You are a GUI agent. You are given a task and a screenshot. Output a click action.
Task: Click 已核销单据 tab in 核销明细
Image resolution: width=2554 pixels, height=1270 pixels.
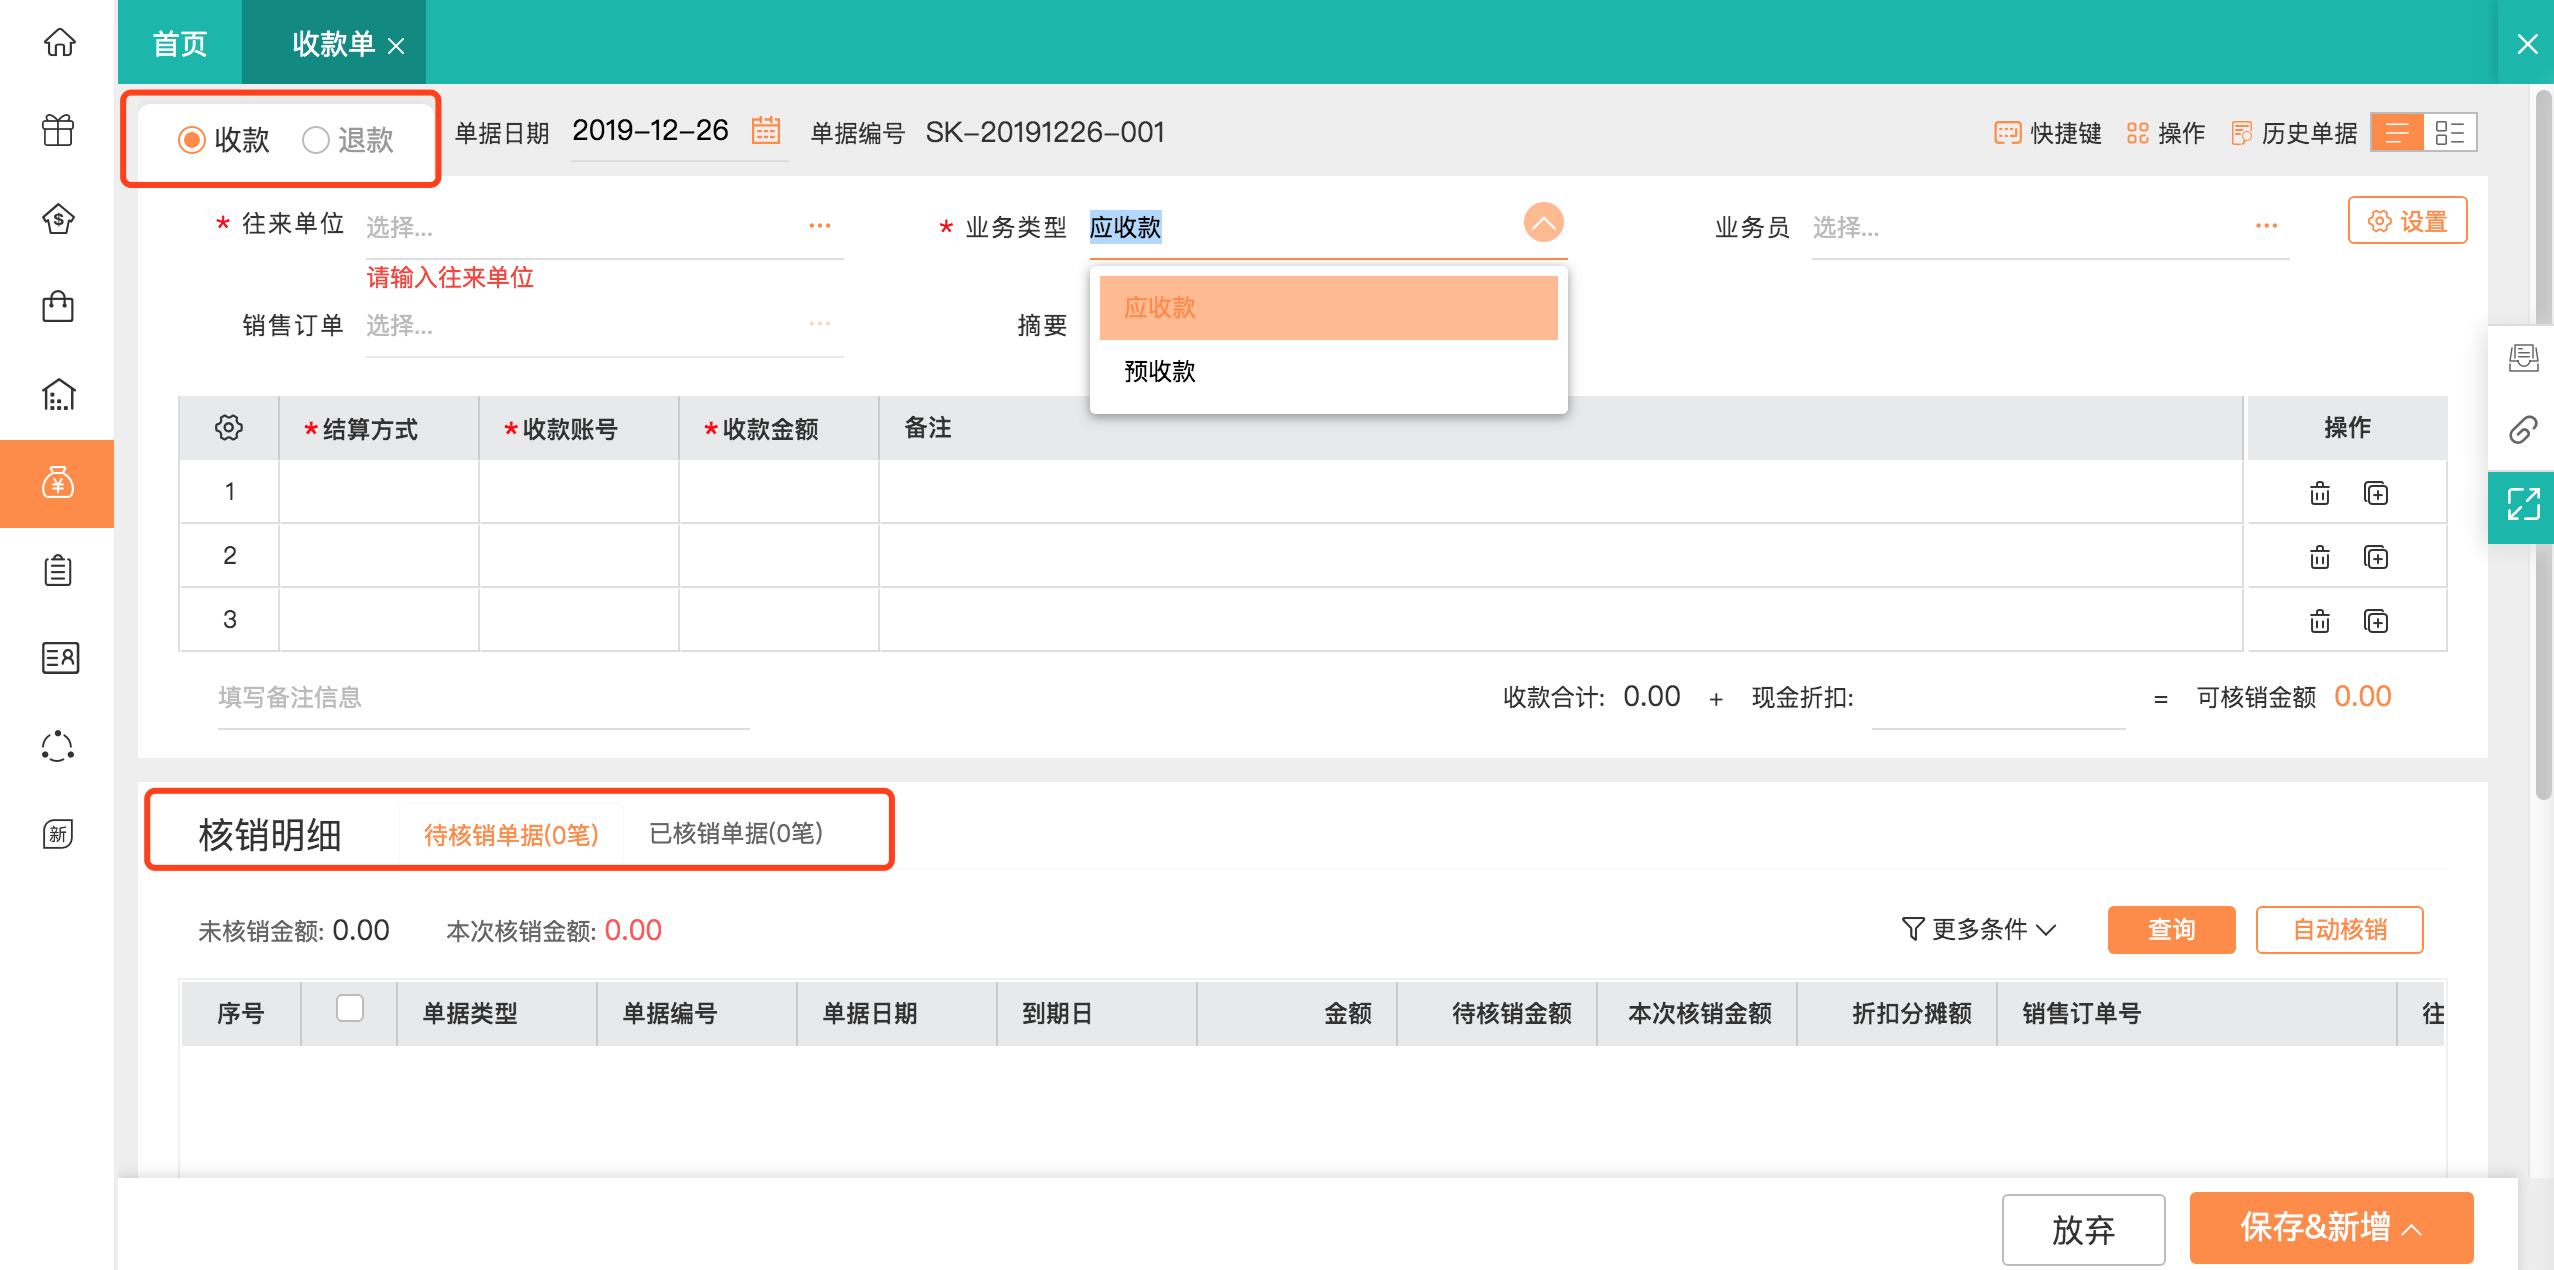pos(730,832)
